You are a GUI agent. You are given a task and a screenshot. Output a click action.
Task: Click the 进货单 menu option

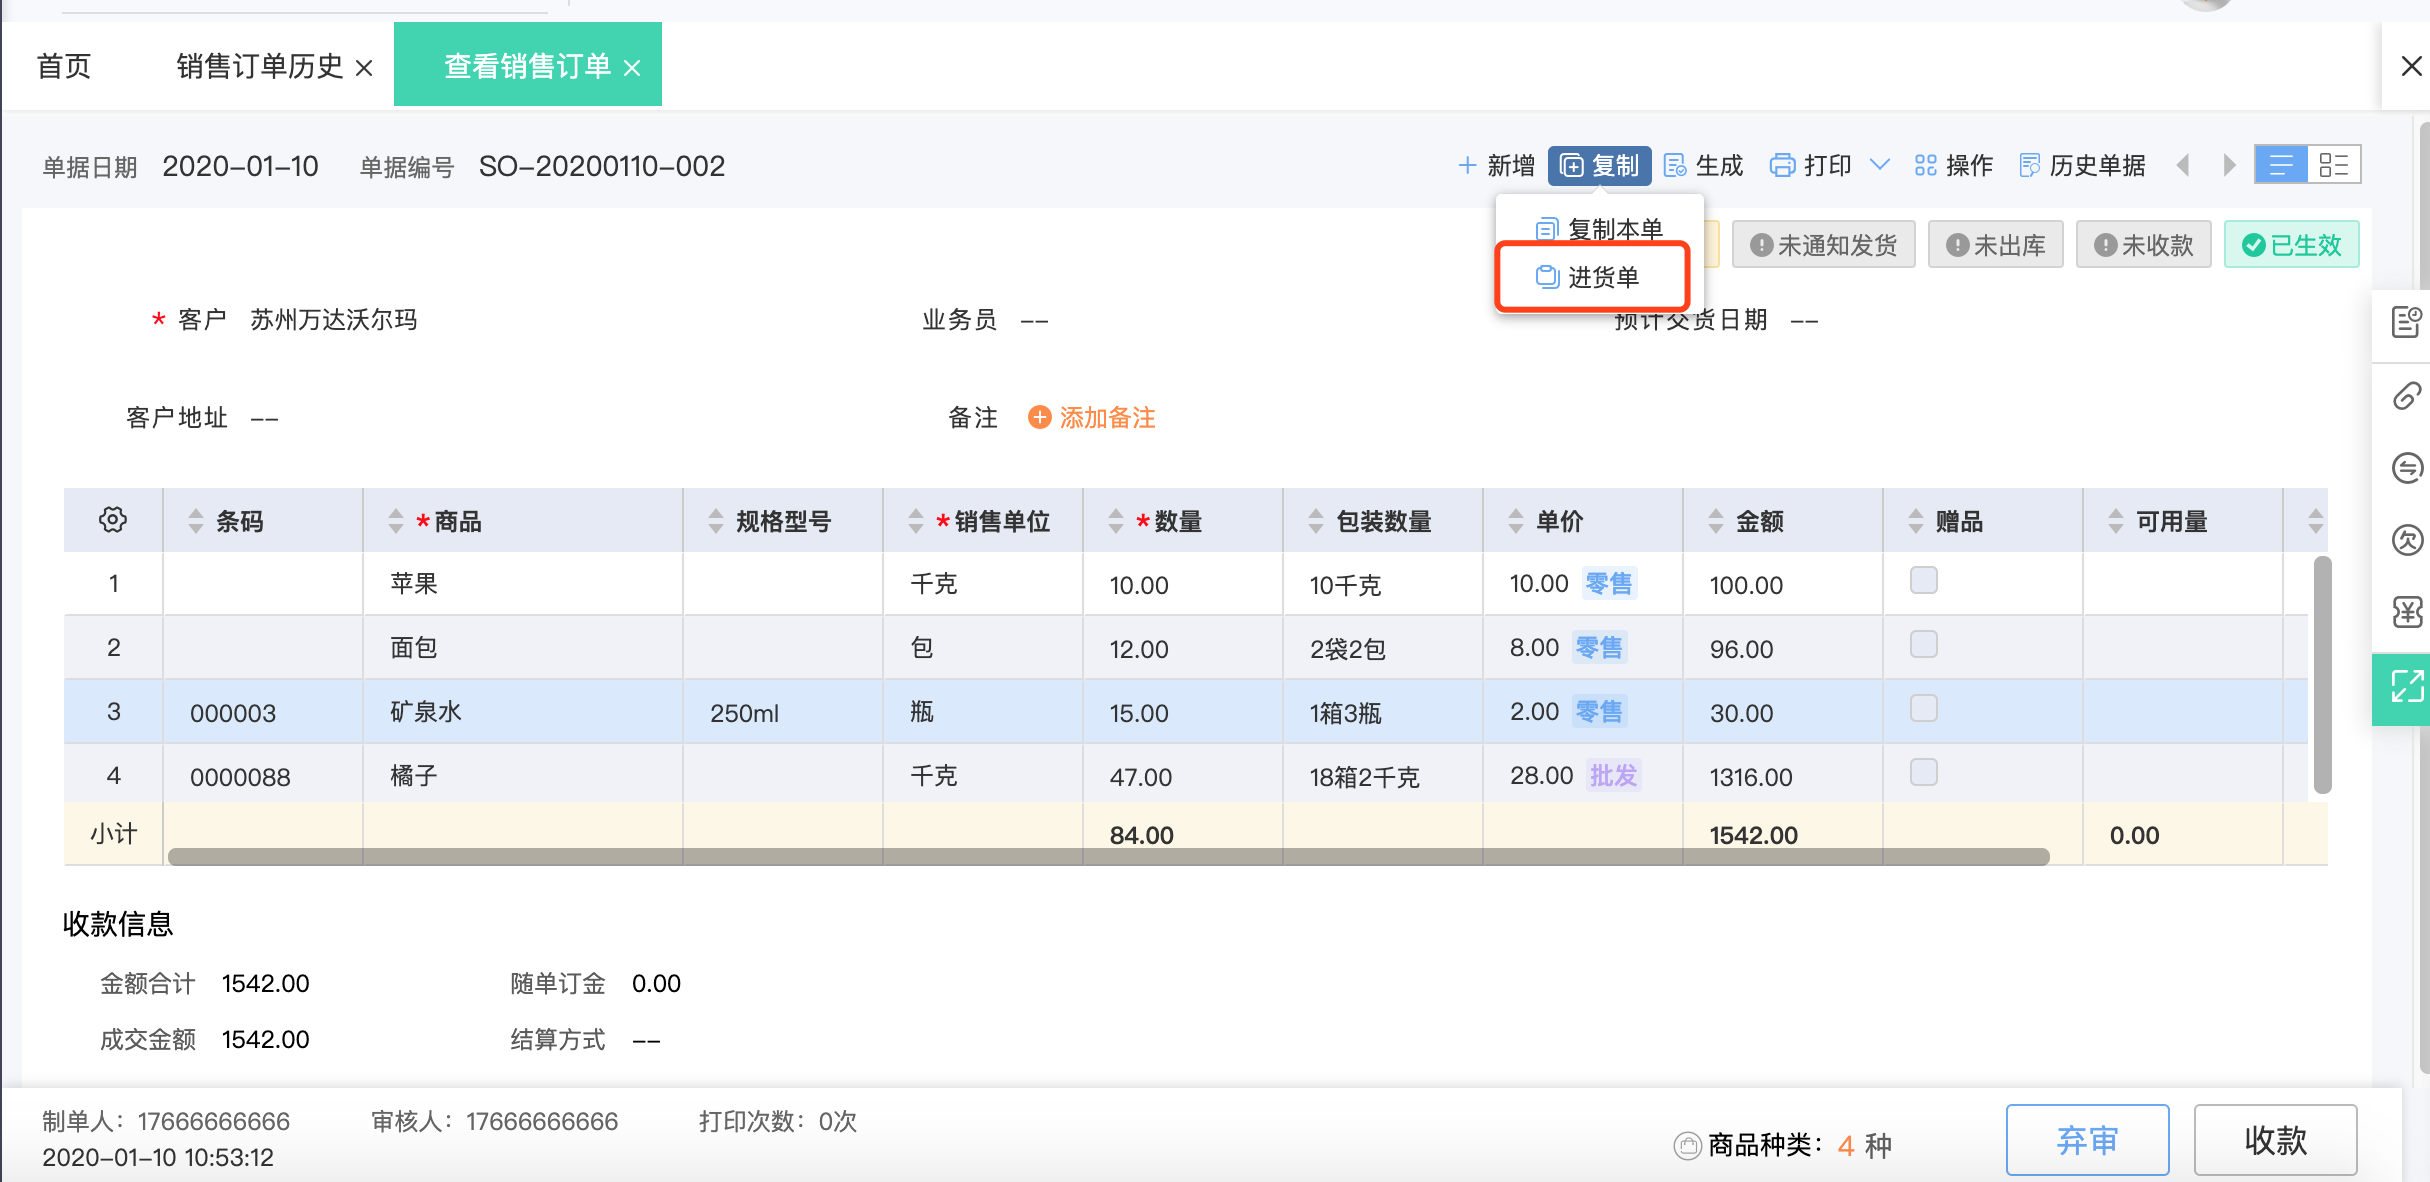[1601, 279]
